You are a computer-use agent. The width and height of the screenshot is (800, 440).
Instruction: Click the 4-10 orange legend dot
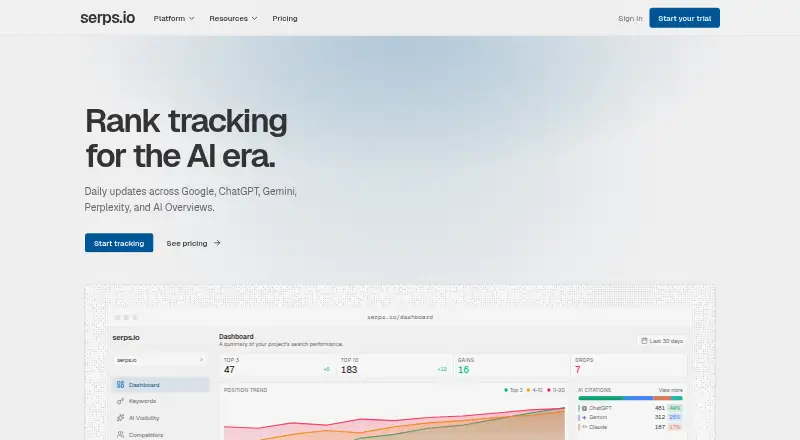click(x=528, y=390)
